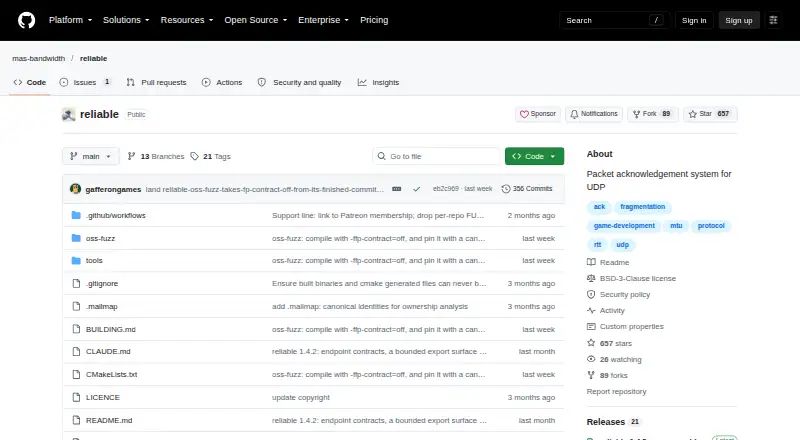Image resolution: width=800 pixels, height=440 pixels.
Task: Open the GitHub homepage logo
Action: click(27, 20)
